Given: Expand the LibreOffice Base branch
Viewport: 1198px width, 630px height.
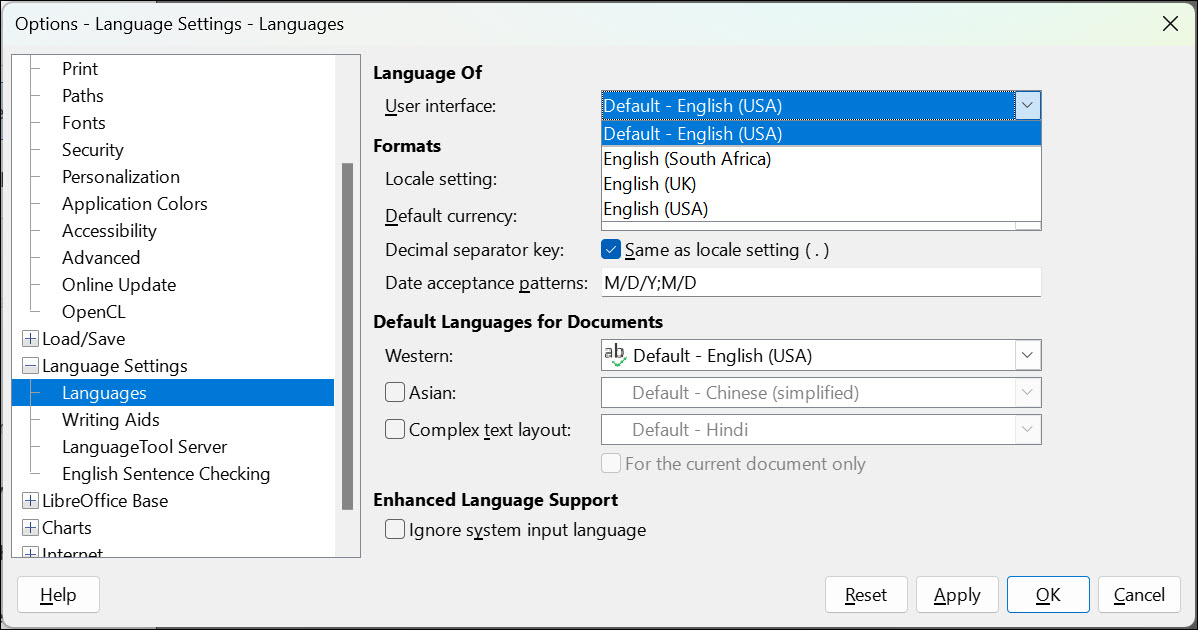Looking at the screenshot, I should [x=29, y=500].
